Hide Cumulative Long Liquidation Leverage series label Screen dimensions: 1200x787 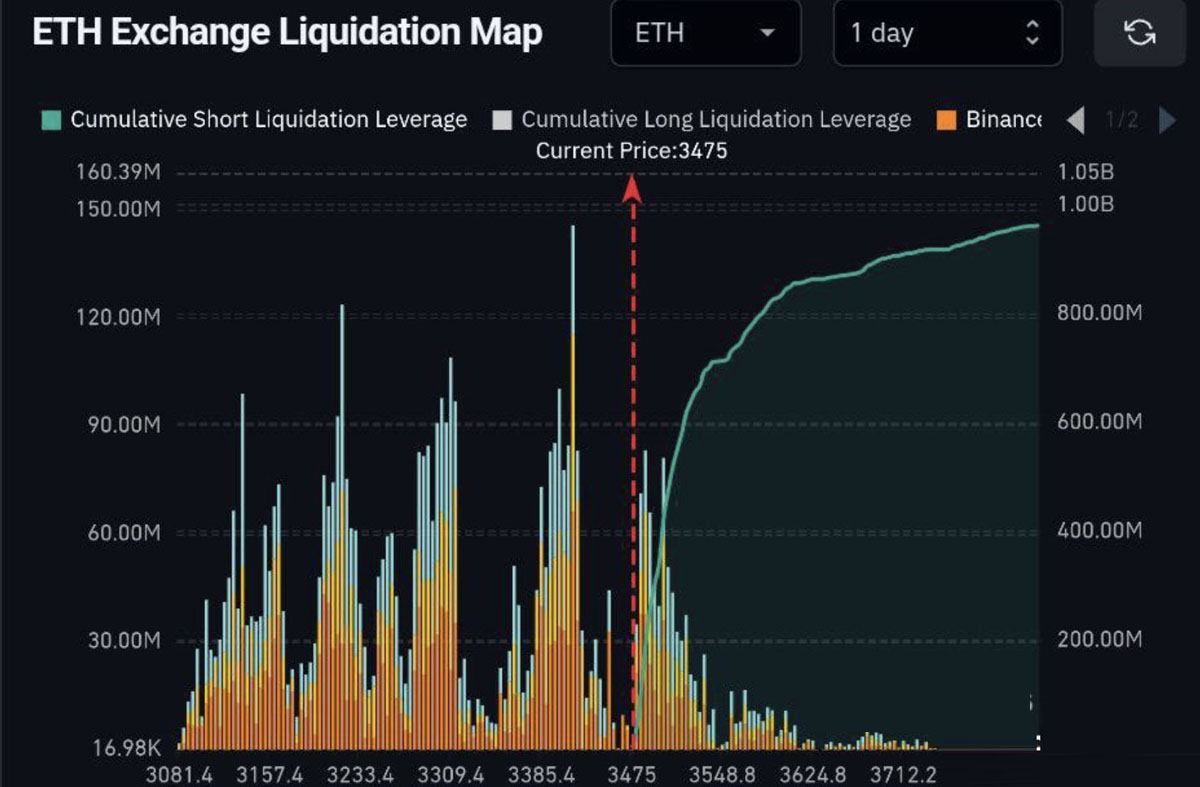click(716, 120)
